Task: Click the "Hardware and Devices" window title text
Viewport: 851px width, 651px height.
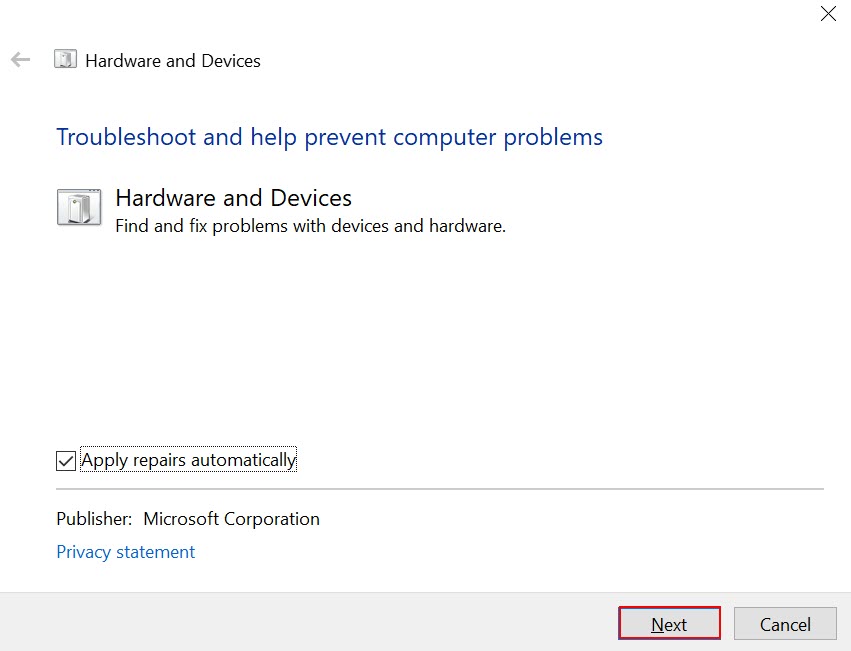Action: point(173,61)
